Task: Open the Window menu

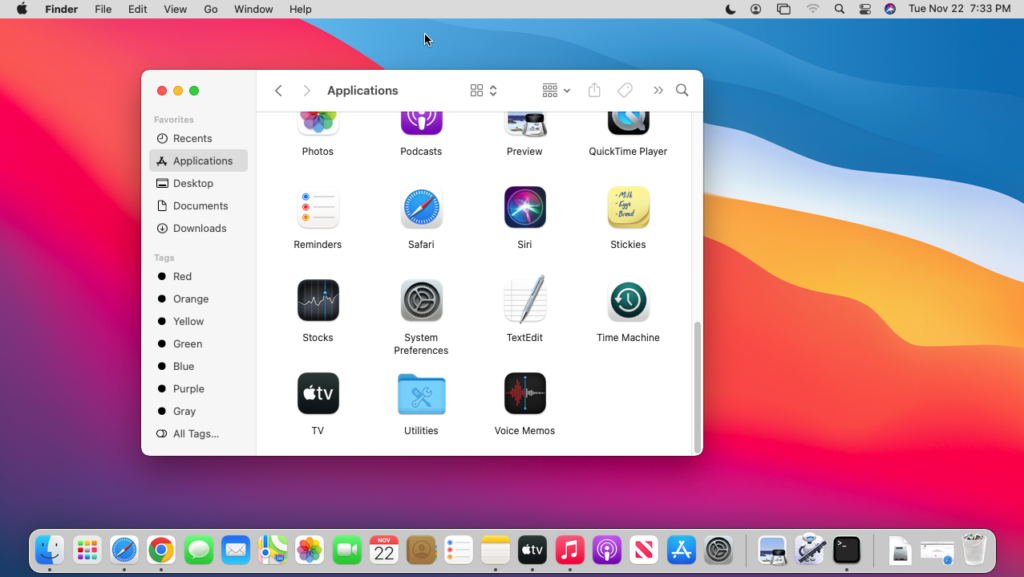Action: pyautogui.click(x=253, y=9)
